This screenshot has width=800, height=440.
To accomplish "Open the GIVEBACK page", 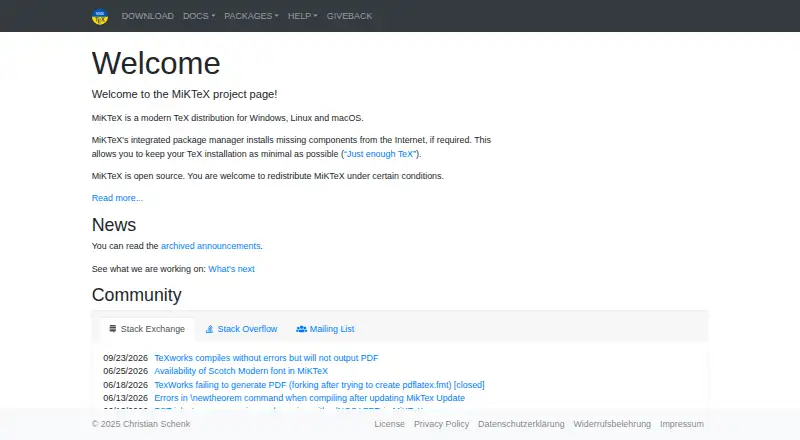I will 349,16.
